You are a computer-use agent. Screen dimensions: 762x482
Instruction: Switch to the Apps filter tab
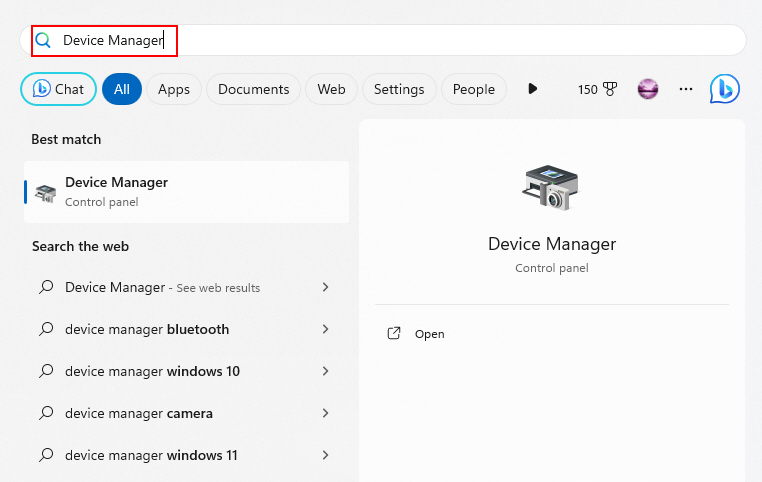[x=173, y=89]
